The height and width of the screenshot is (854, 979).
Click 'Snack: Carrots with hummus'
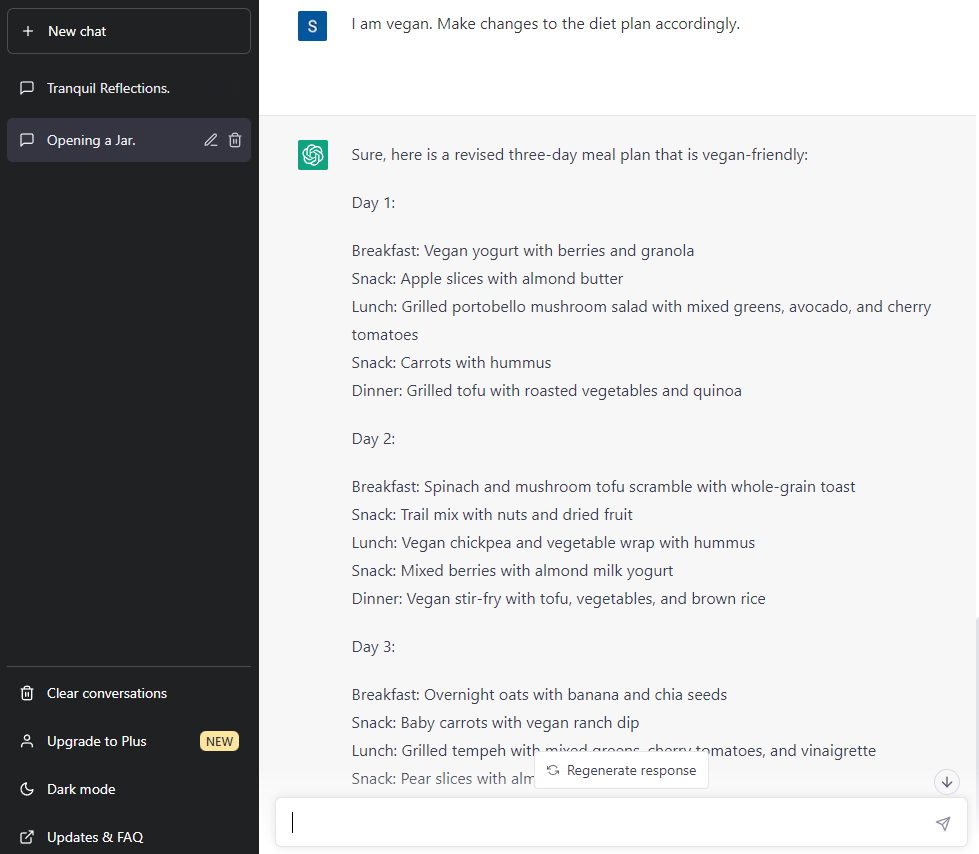(x=451, y=363)
